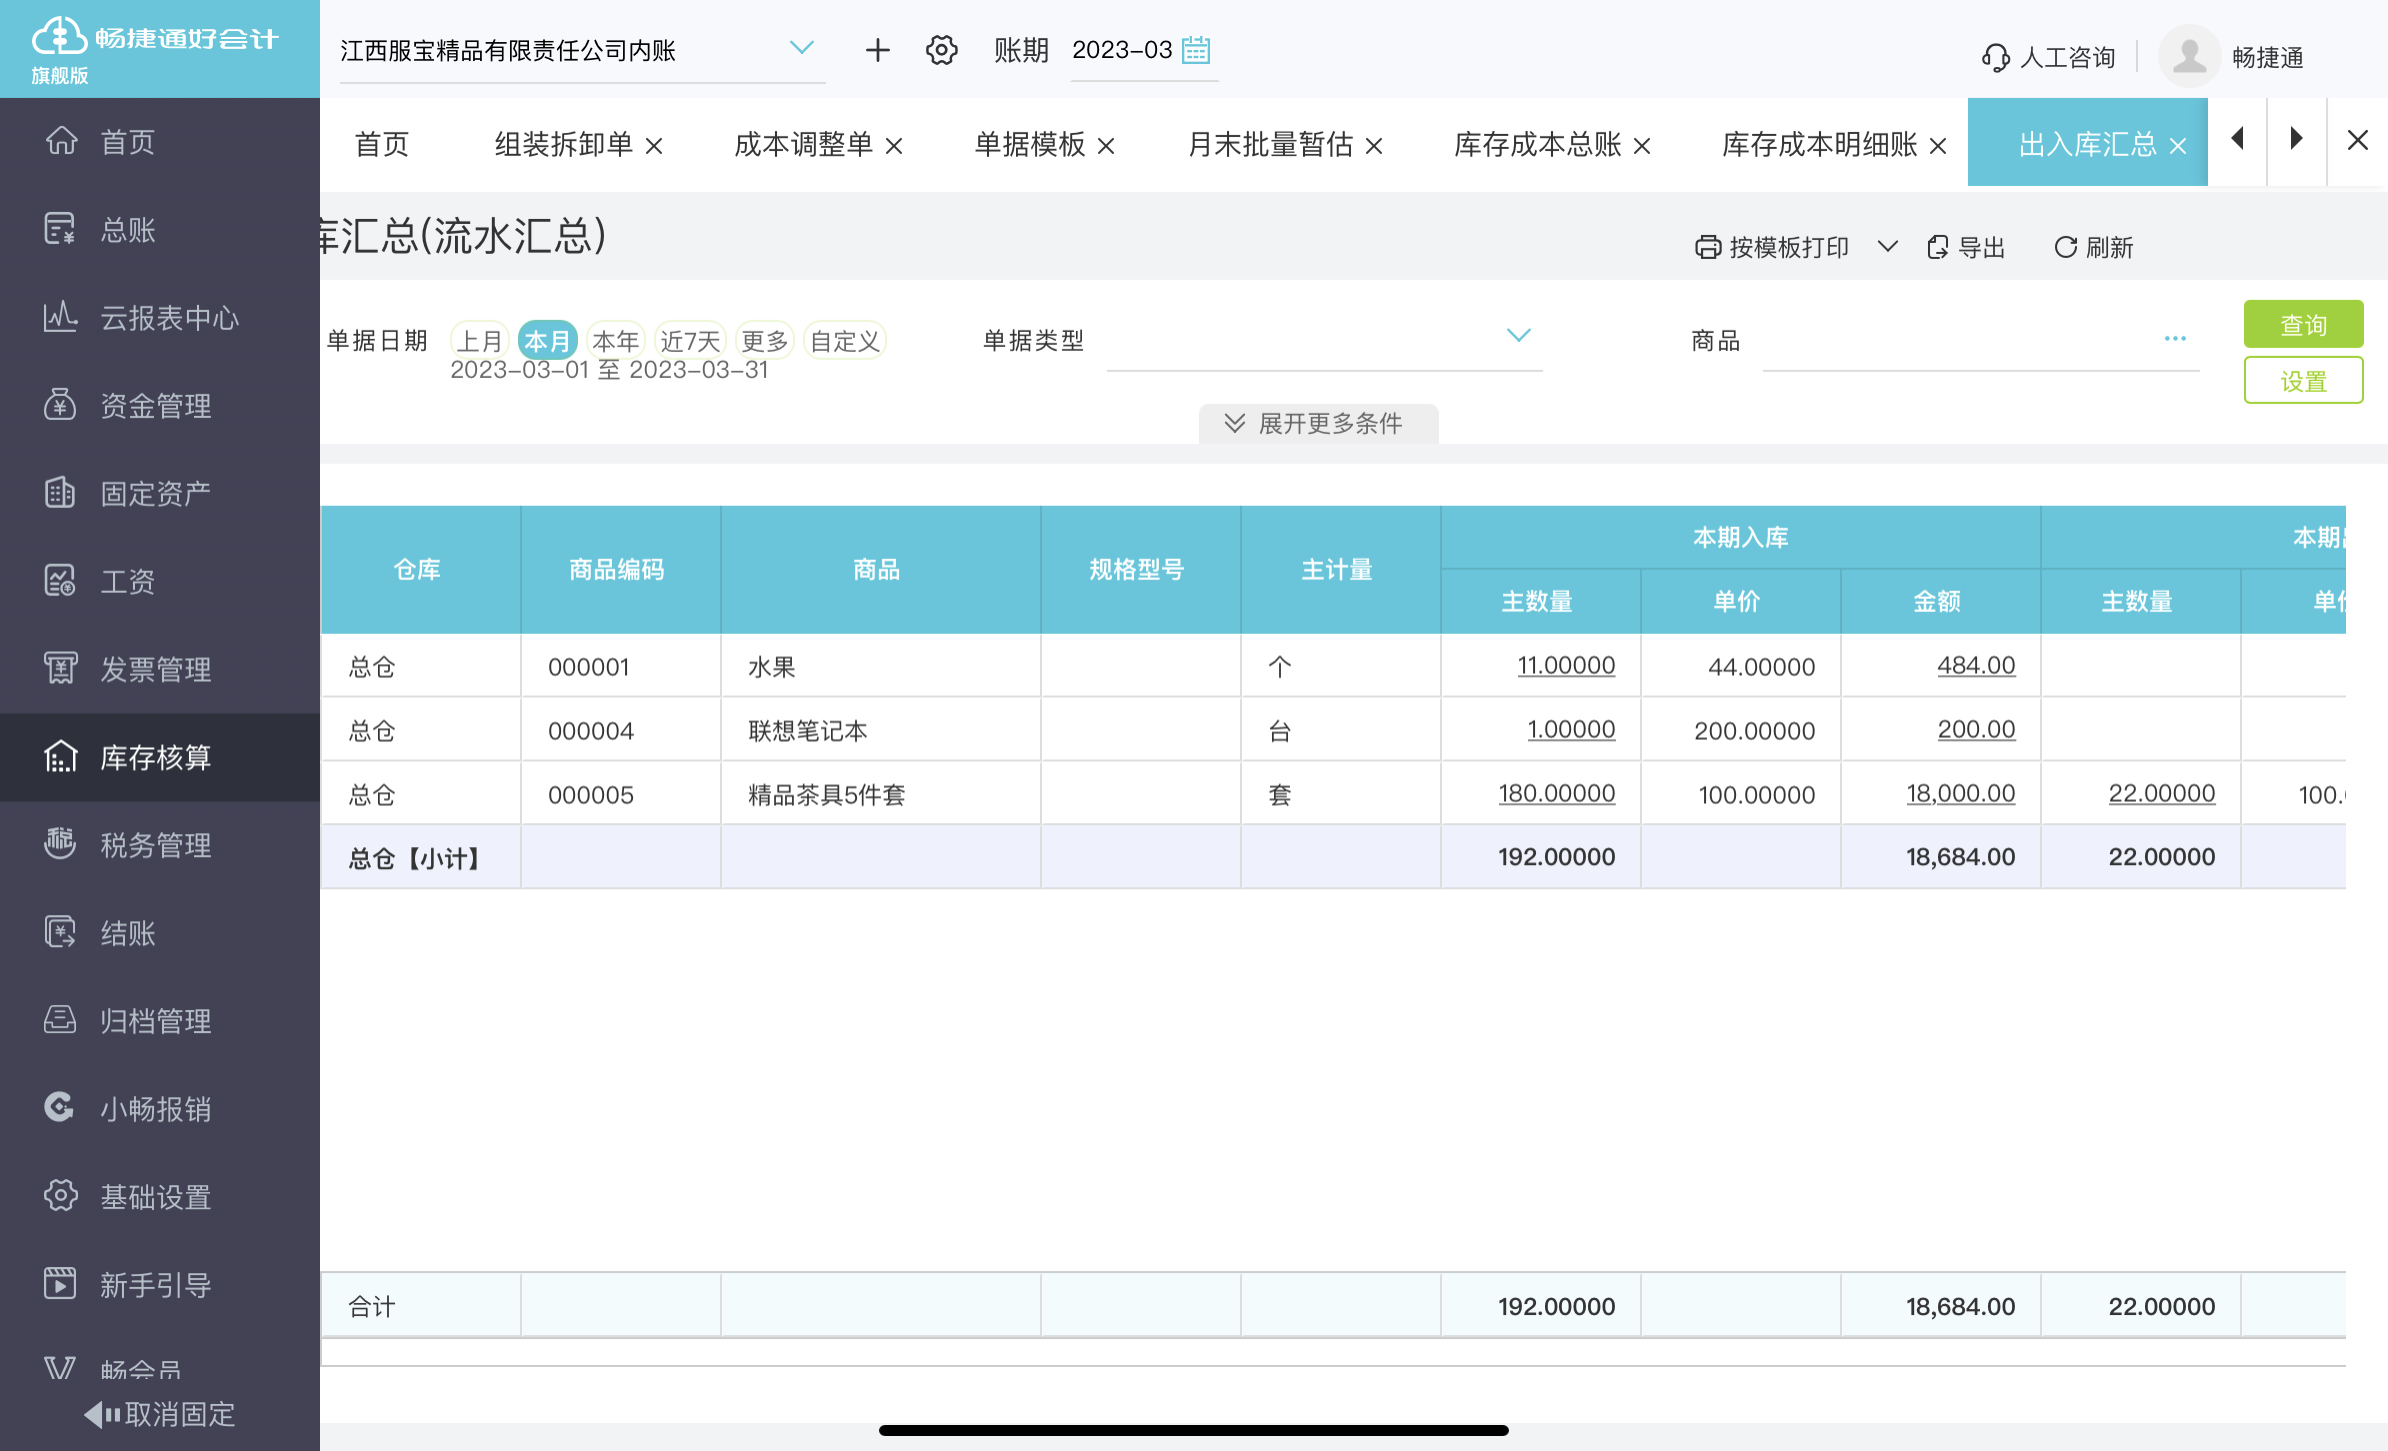Click the 设置 settings button
Image resolution: width=2388 pixels, height=1451 pixels.
click(x=2301, y=380)
